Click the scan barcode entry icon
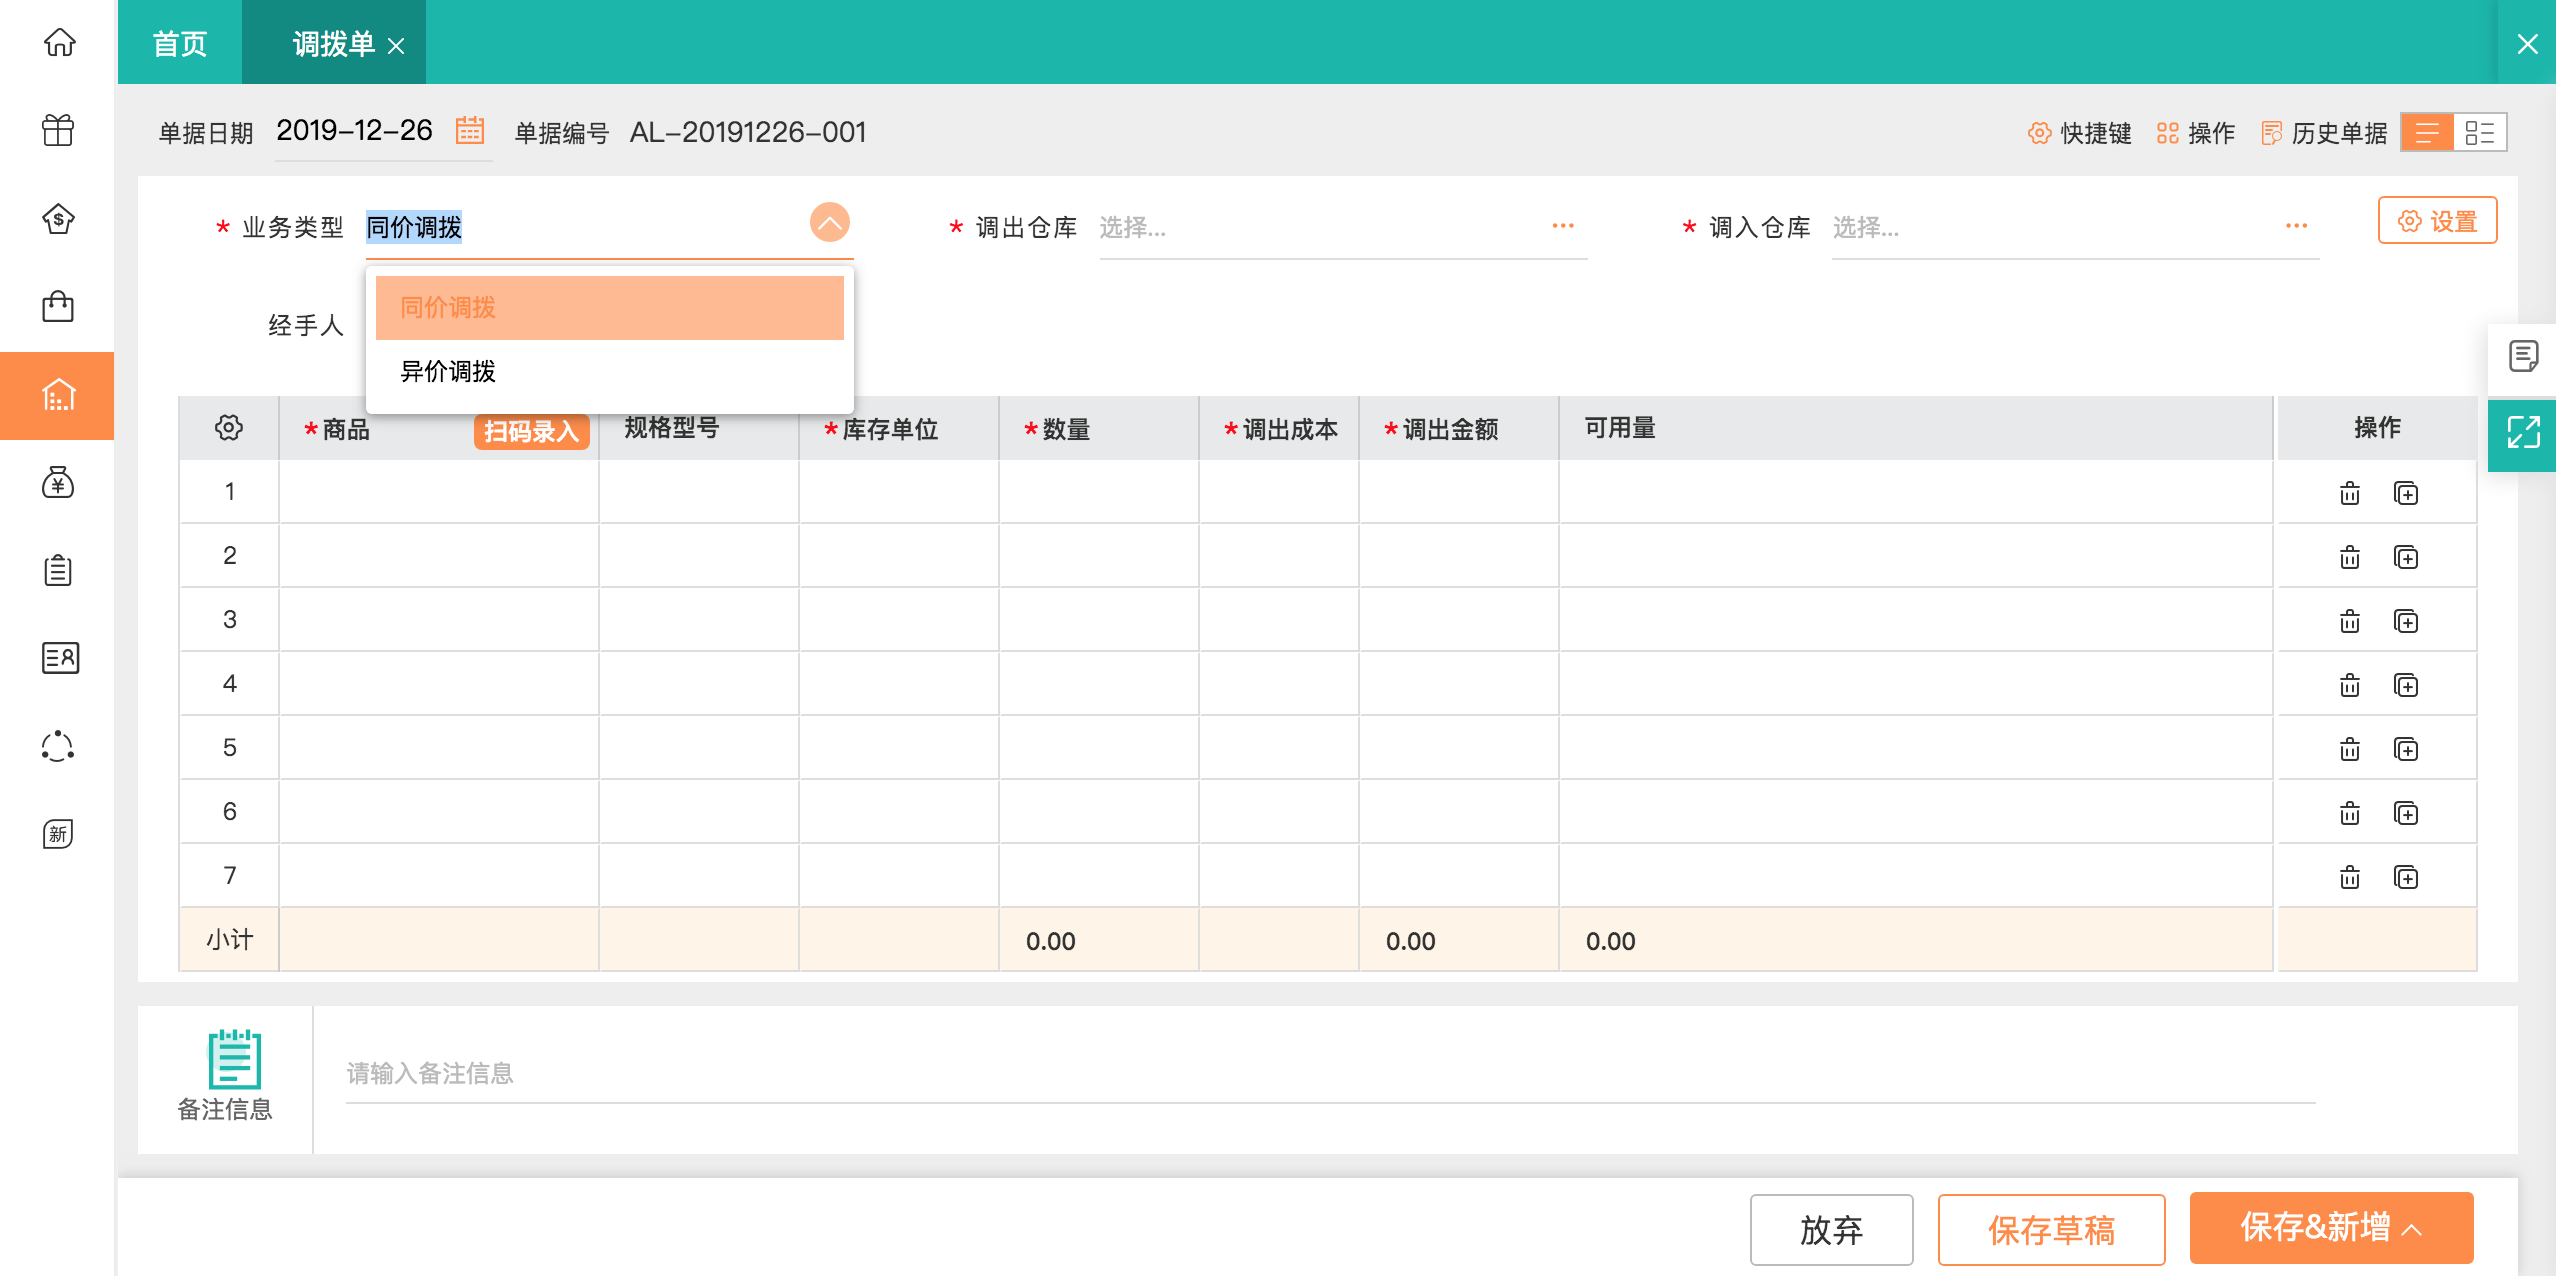The image size is (2556, 1276). 531,430
